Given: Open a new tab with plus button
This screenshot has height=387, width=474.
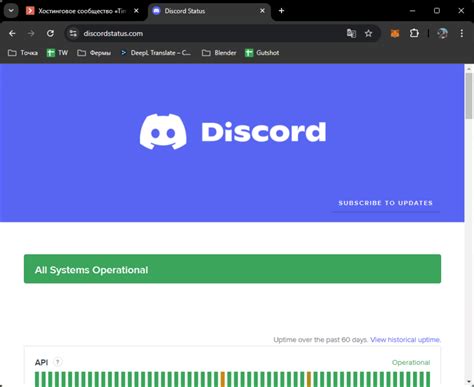Looking at the screenshot, I should (281, 11).
